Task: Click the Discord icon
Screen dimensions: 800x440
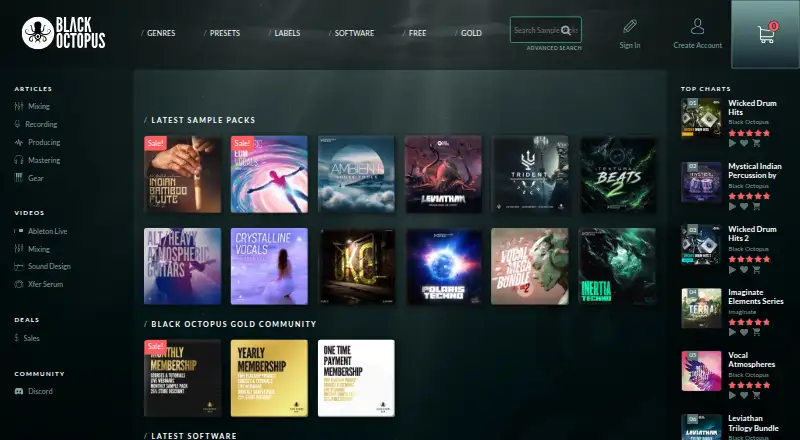Action: [19, 392]
